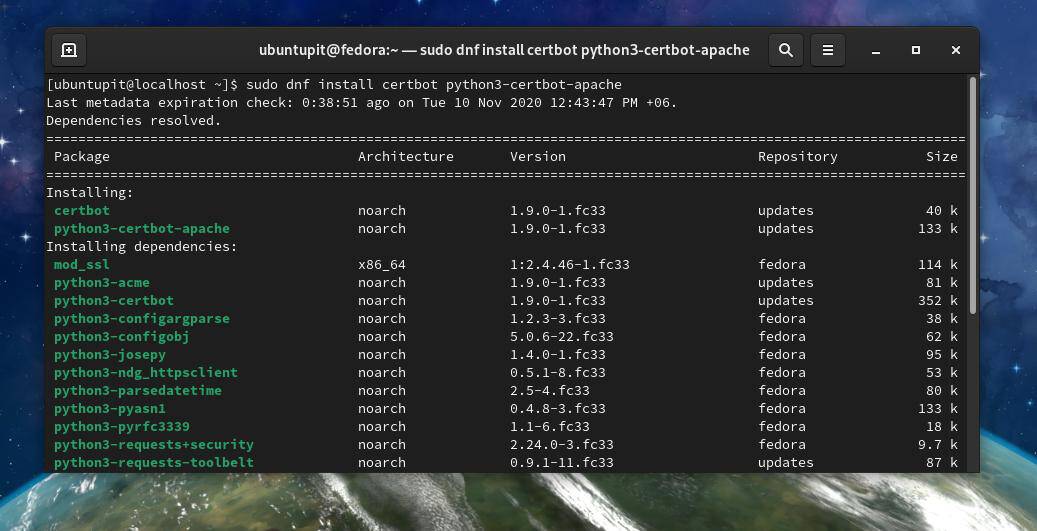Click the 'Package' column header
Screen dimensions: 1037x531
82,157
